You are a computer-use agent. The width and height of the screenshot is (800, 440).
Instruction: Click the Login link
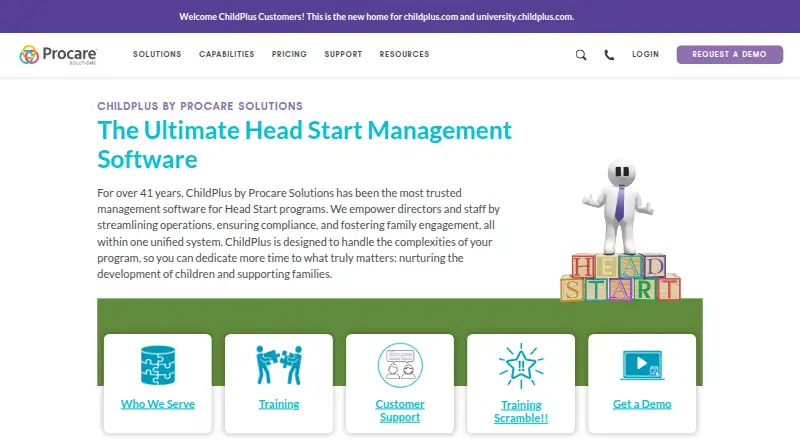[645, 54]
